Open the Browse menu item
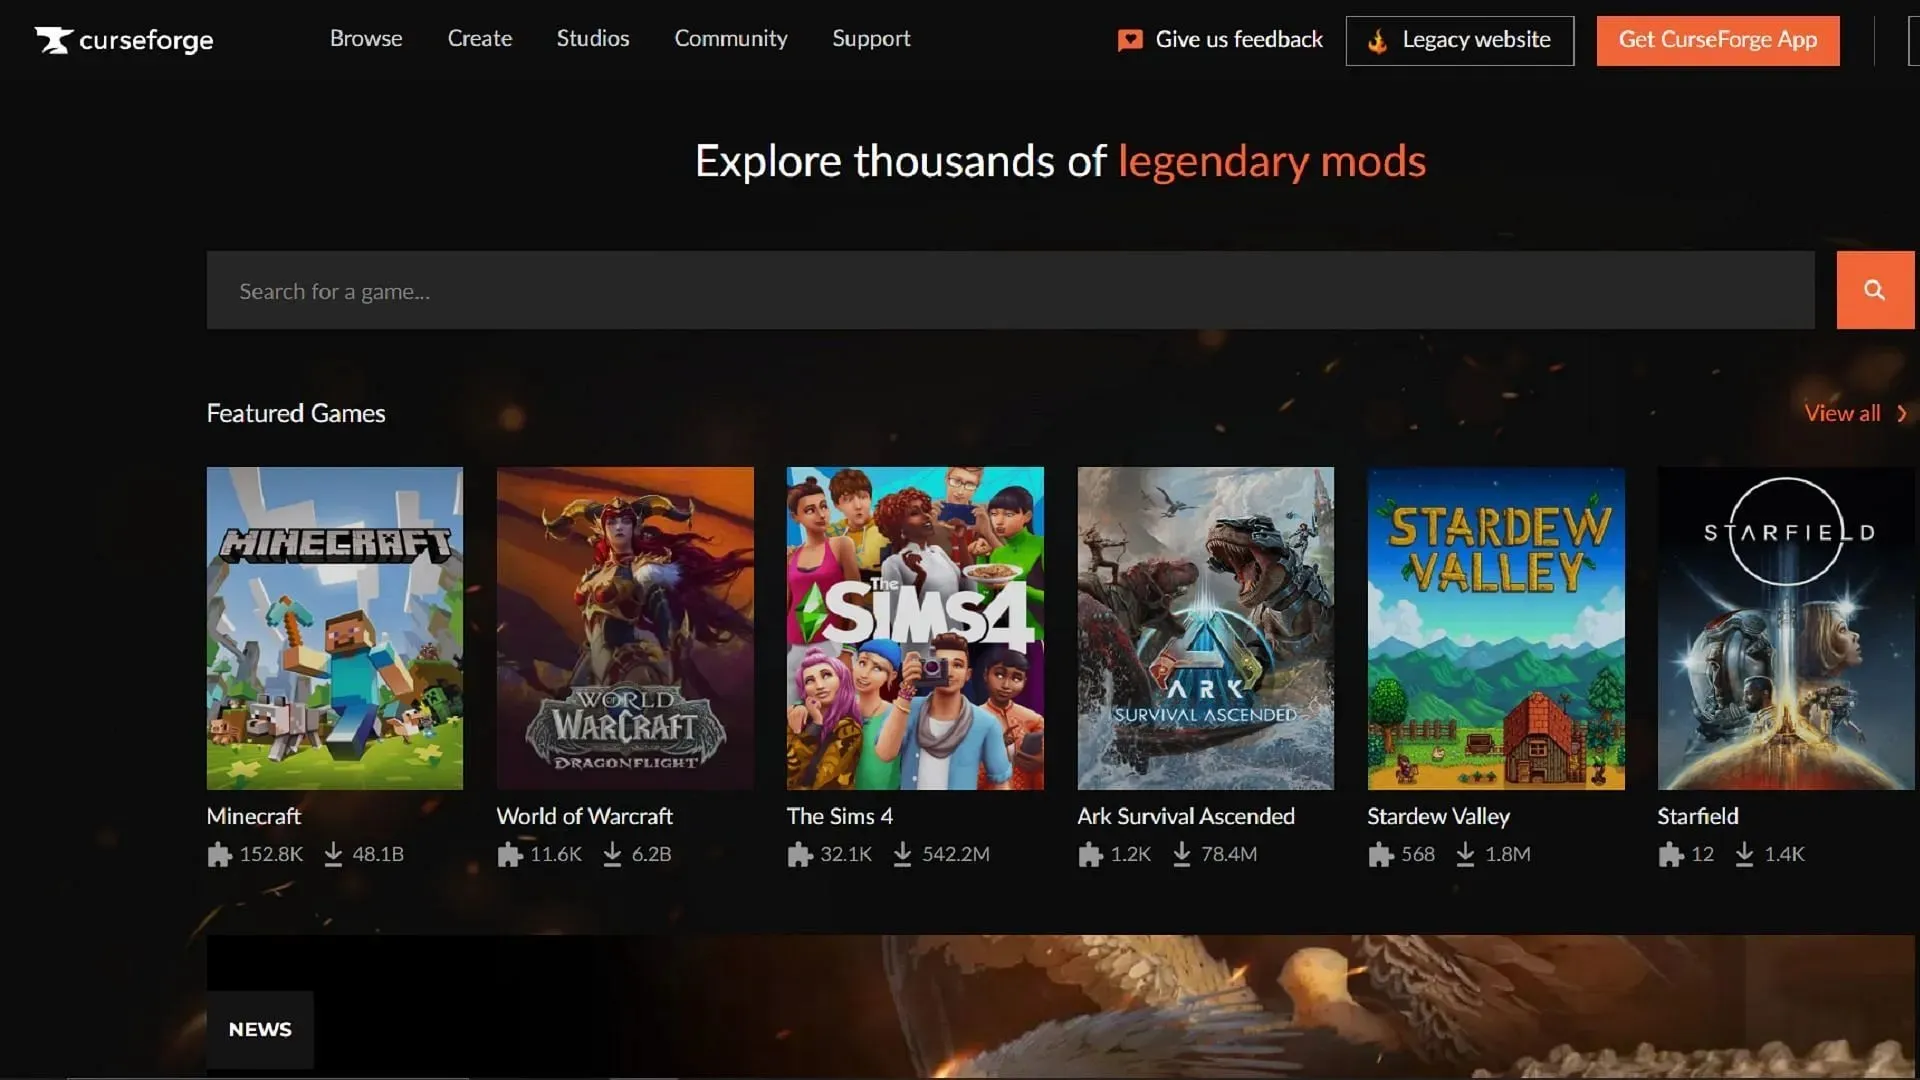 [367, 40]
